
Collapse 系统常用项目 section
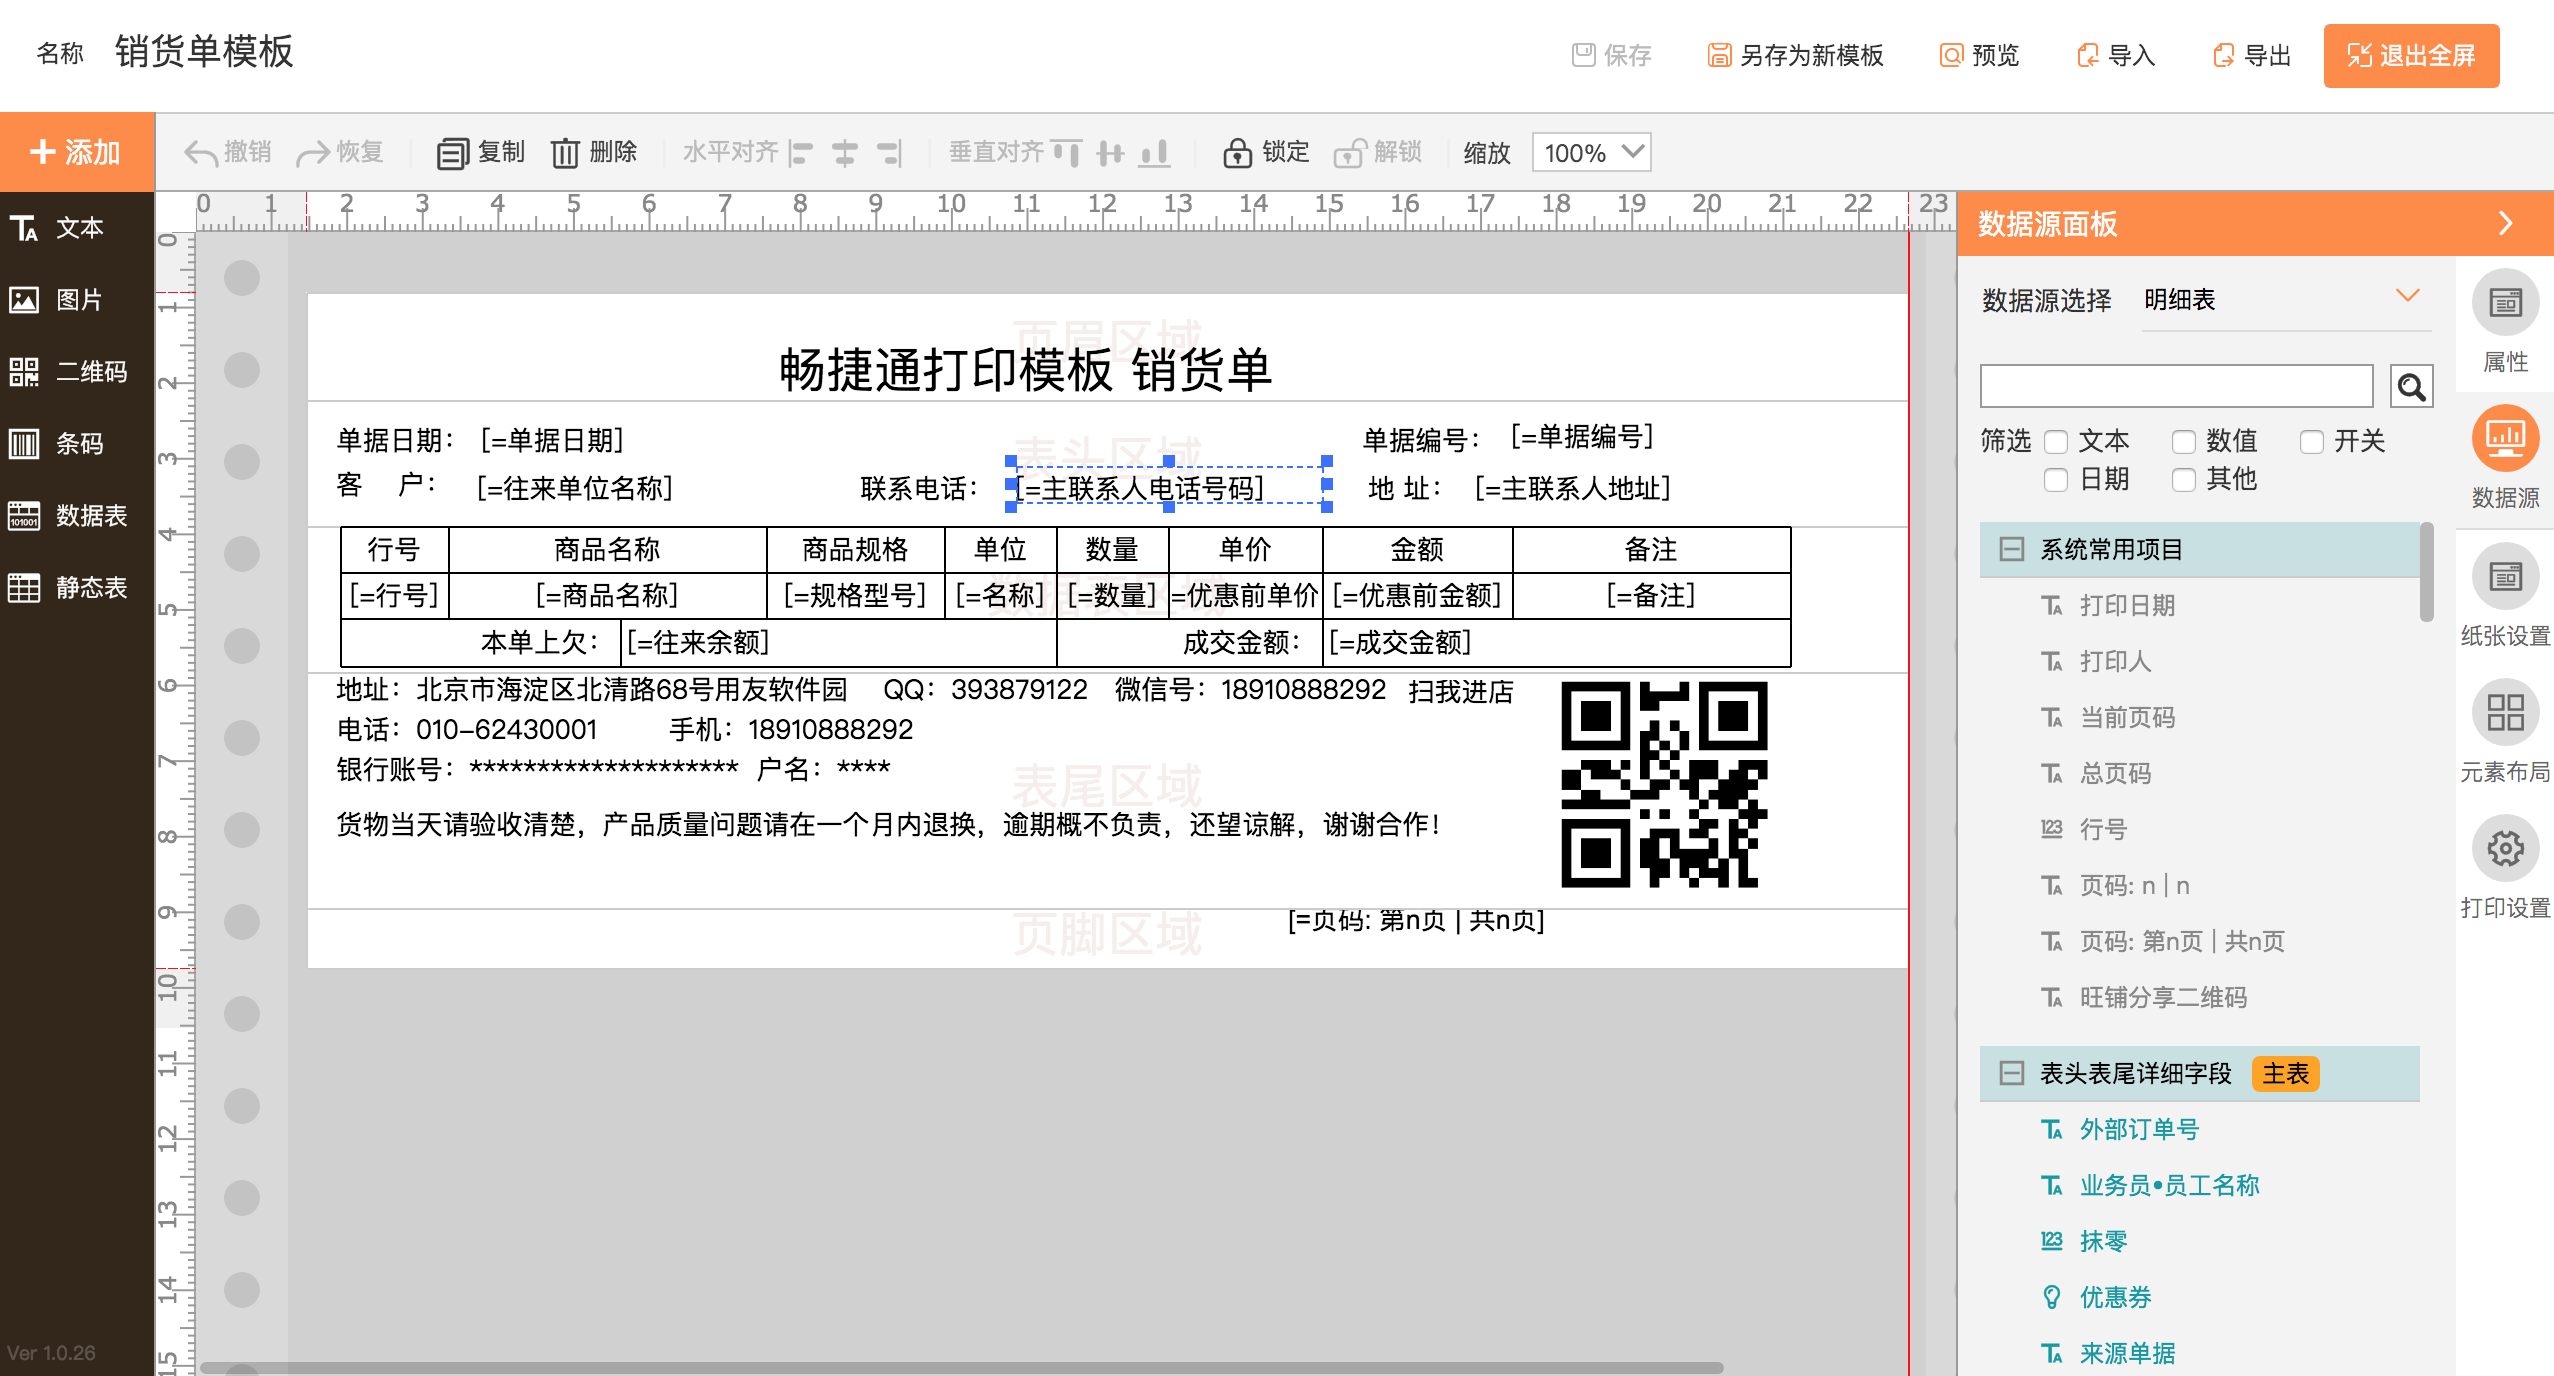(x=2009, y=551)
